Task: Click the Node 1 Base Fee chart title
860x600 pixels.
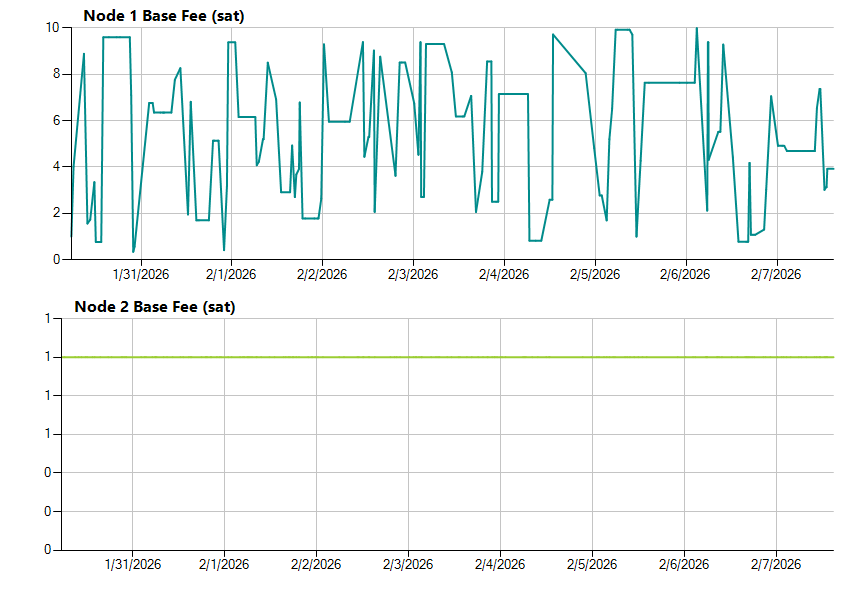Action: coord(163,16)
